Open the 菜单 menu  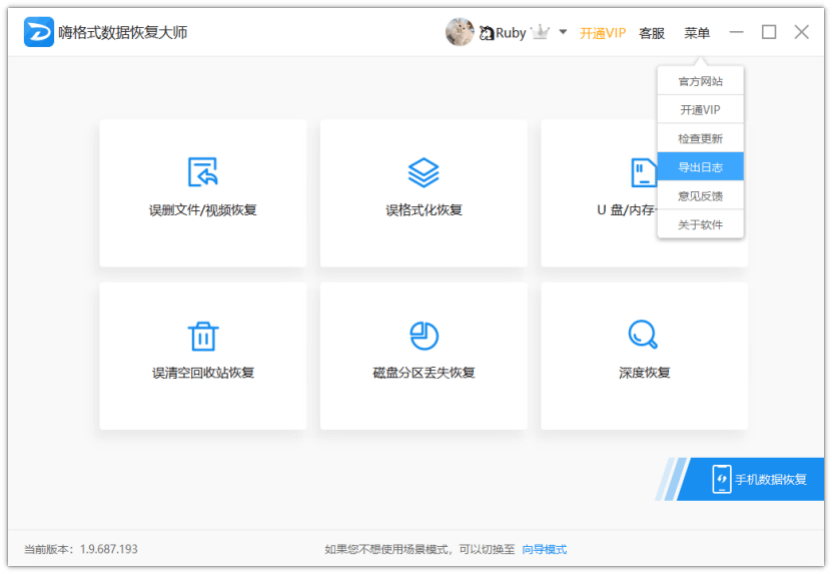coord(697,33)
